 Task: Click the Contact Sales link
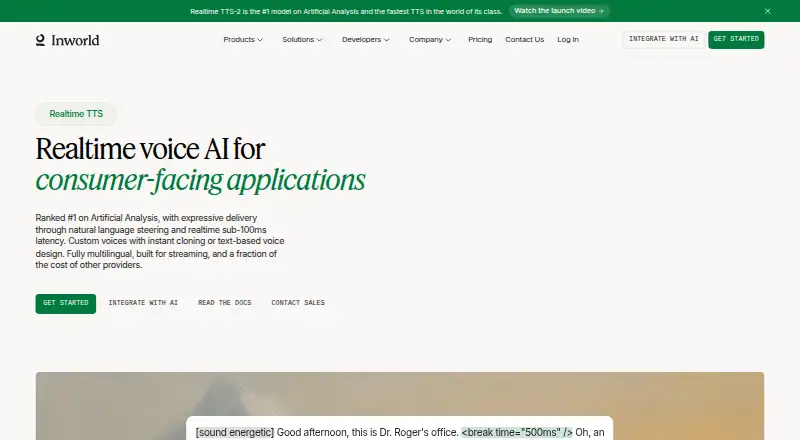coord(298,303)
